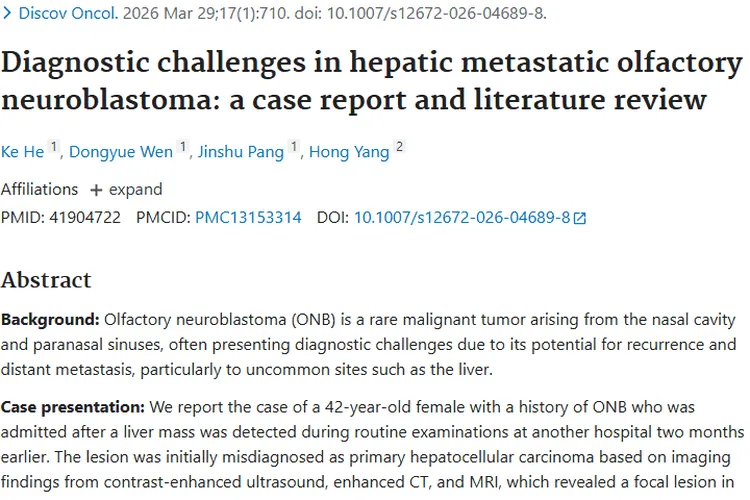Click affiliation superscript 1 after Jinshu Pang

294,146
